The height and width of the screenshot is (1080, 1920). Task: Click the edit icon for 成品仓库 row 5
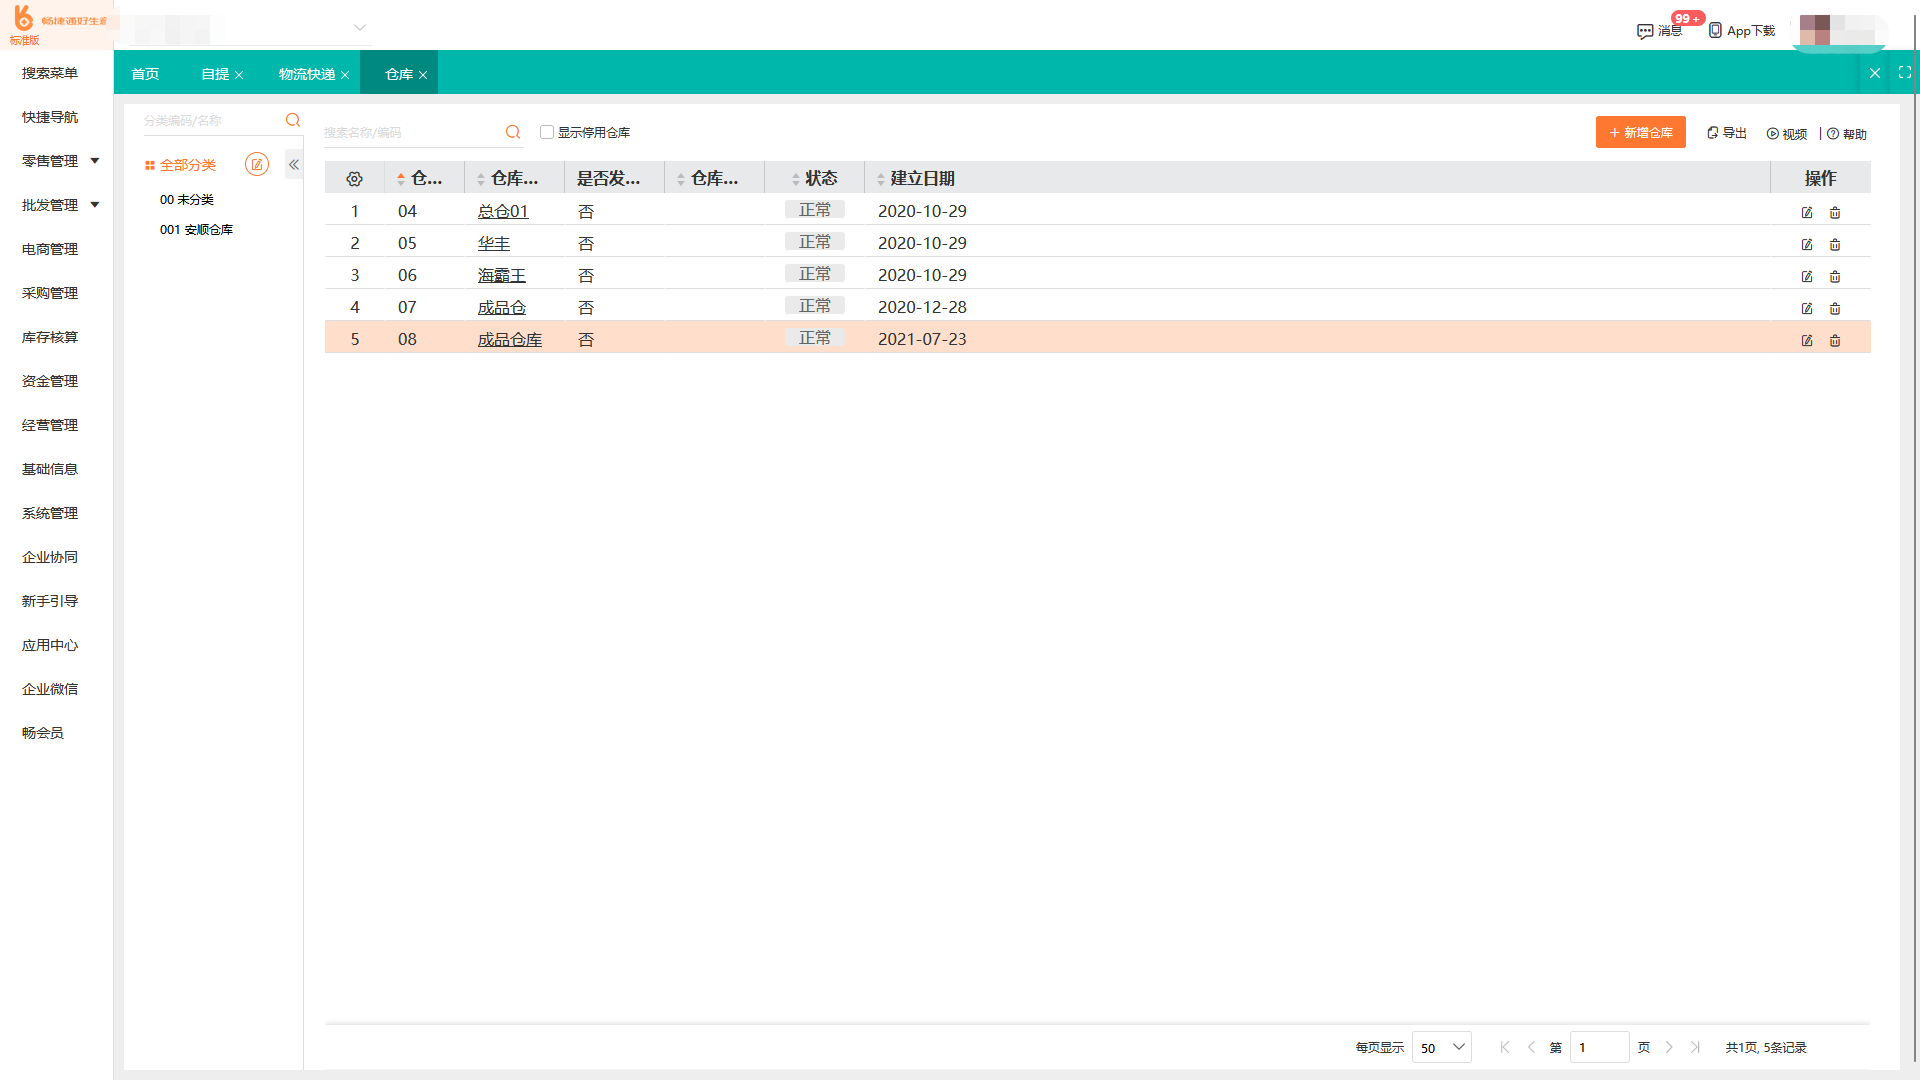1807,339
